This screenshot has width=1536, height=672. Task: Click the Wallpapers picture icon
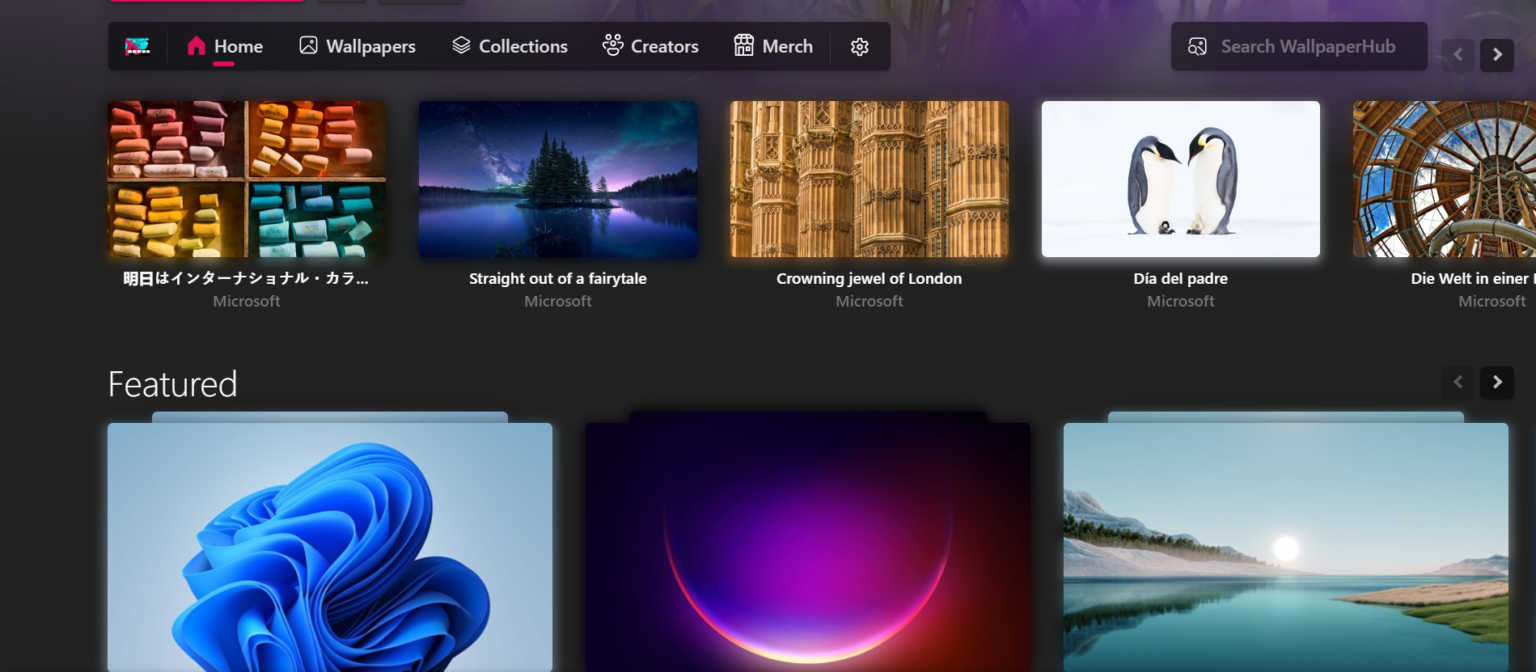click(308, 45)
